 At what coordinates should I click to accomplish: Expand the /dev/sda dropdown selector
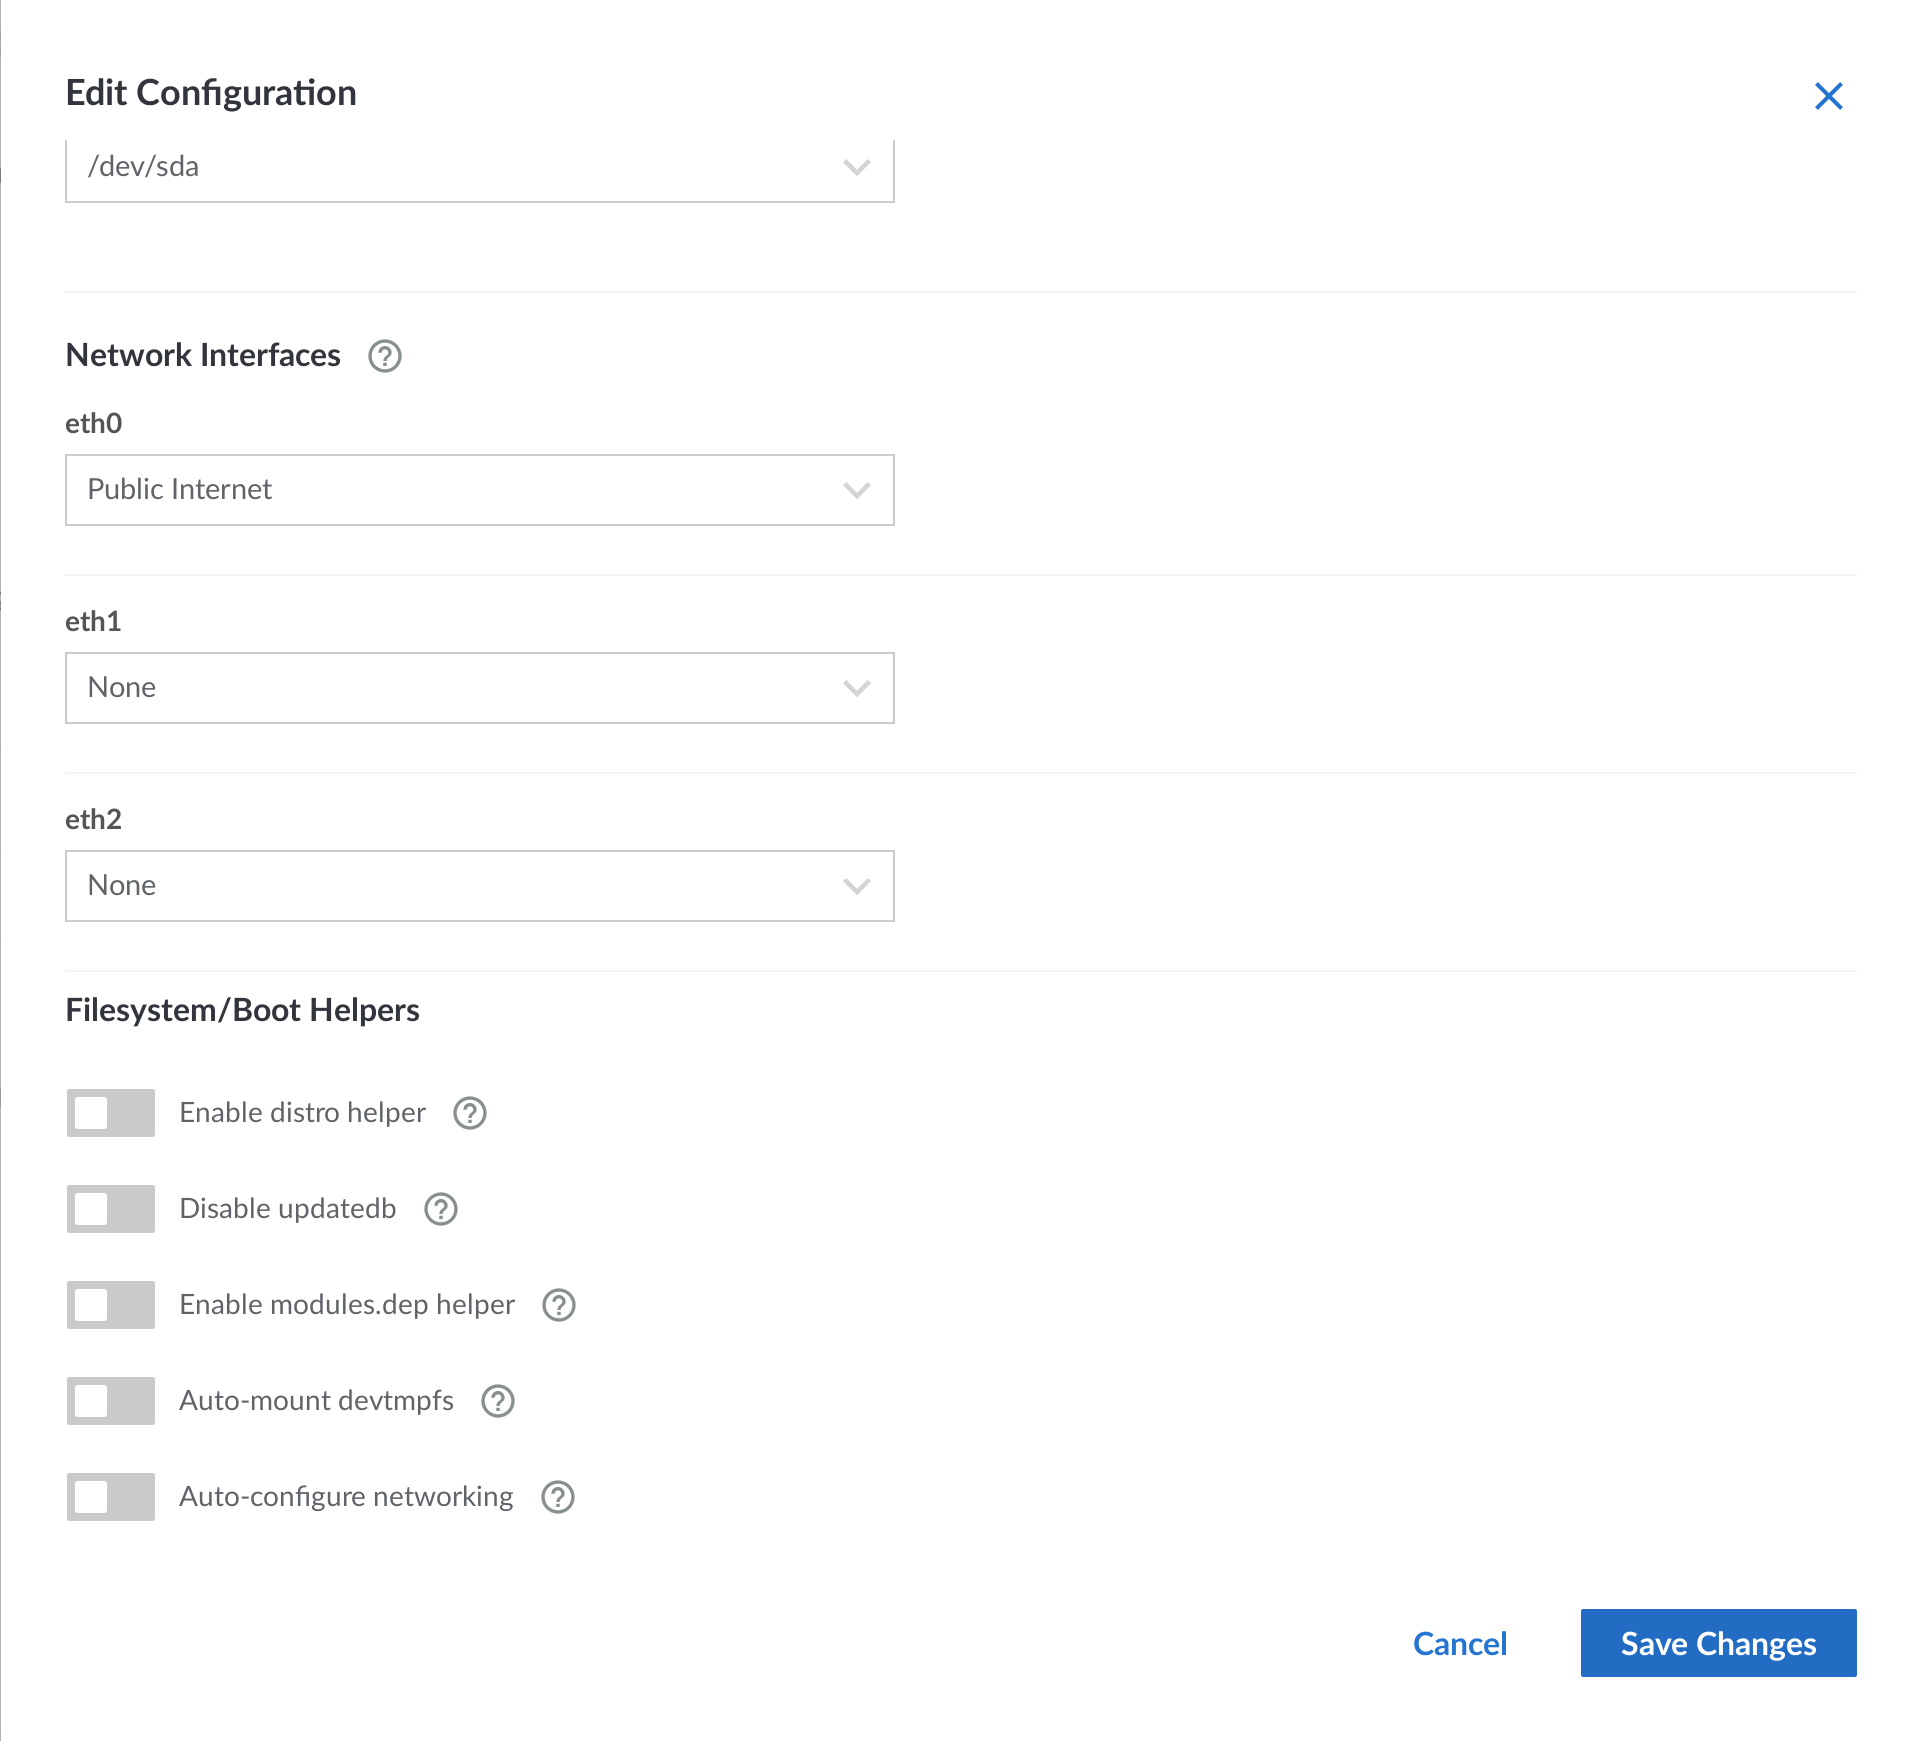[853, 164]
